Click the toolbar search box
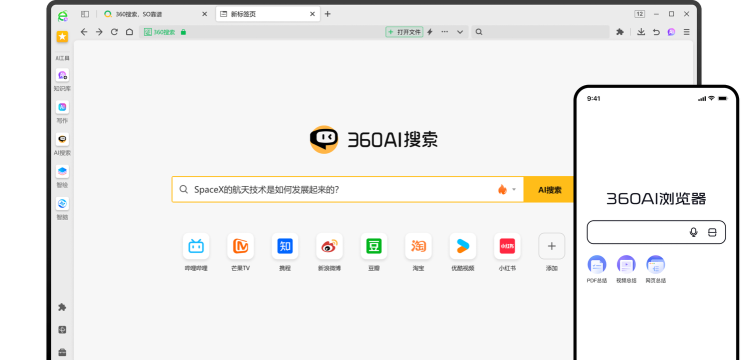The image size is (748, 360). pyautogui.click(x=540, y=32)
